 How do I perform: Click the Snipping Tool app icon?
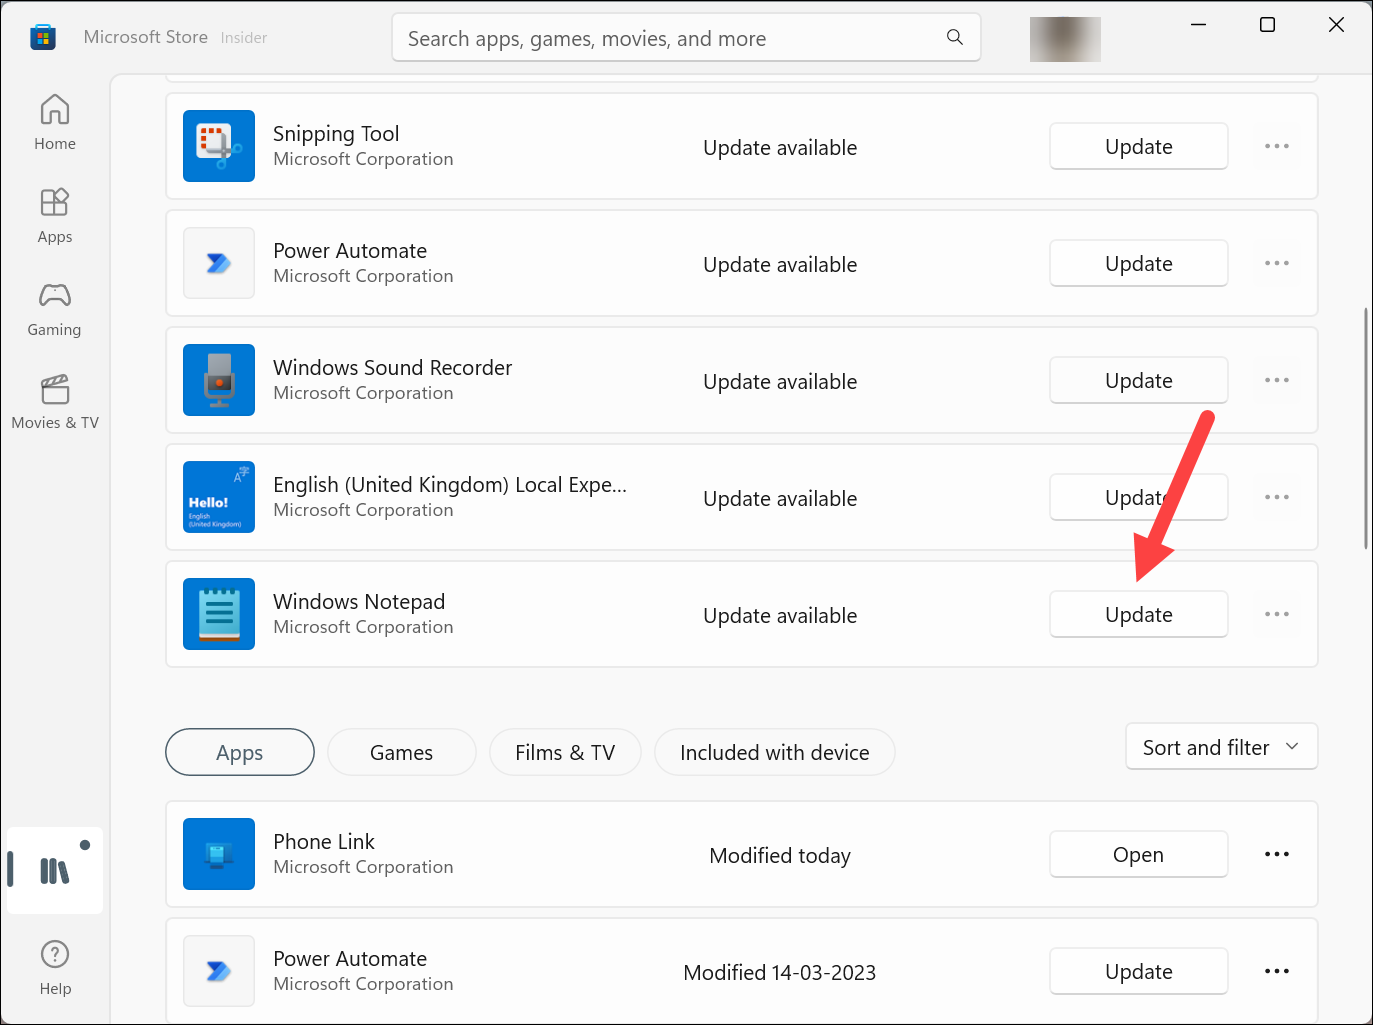[x=219, y=146]
